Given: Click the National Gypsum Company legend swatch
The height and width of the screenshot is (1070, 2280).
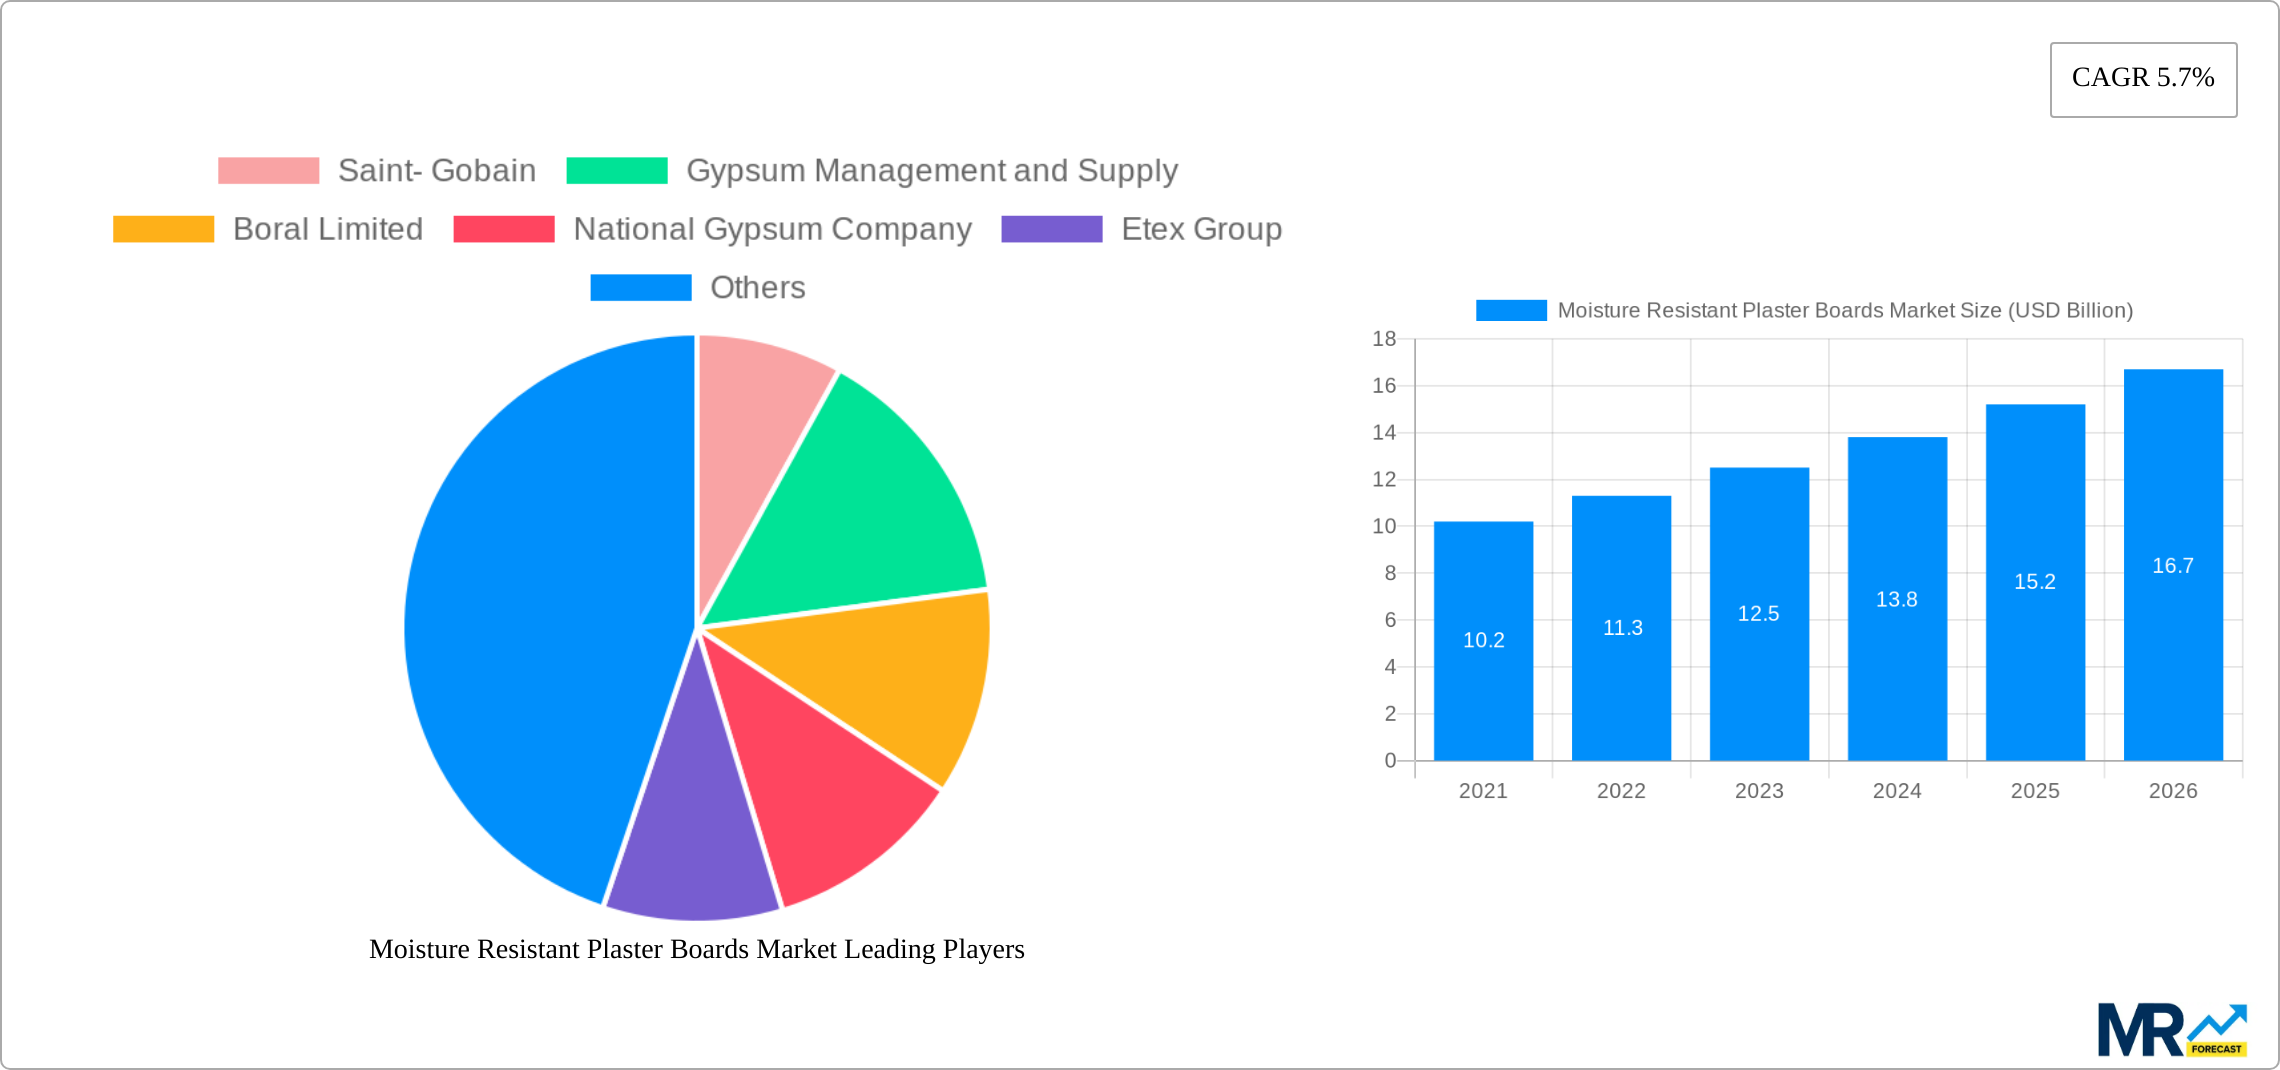Looking at the screenshot, I should (x=503, y=228).
